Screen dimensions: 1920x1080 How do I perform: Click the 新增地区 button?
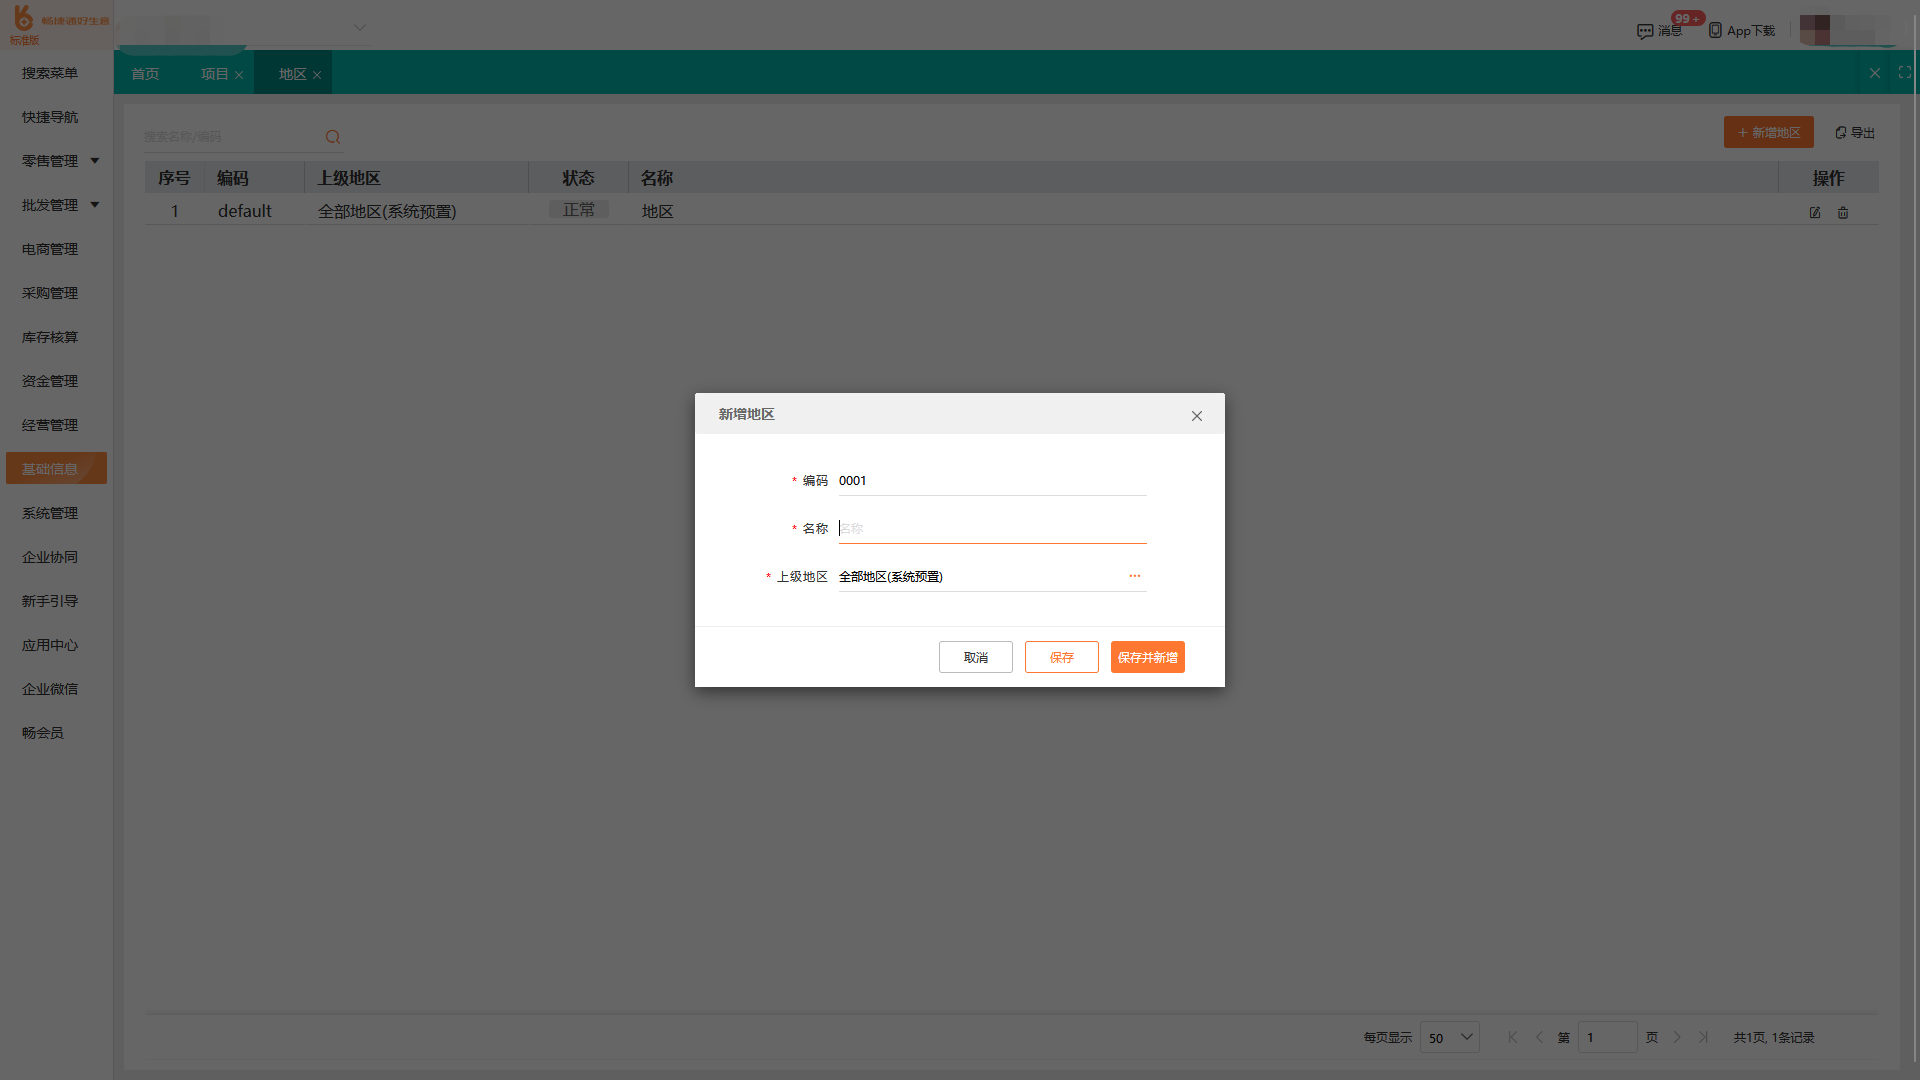pos(1768,132)
